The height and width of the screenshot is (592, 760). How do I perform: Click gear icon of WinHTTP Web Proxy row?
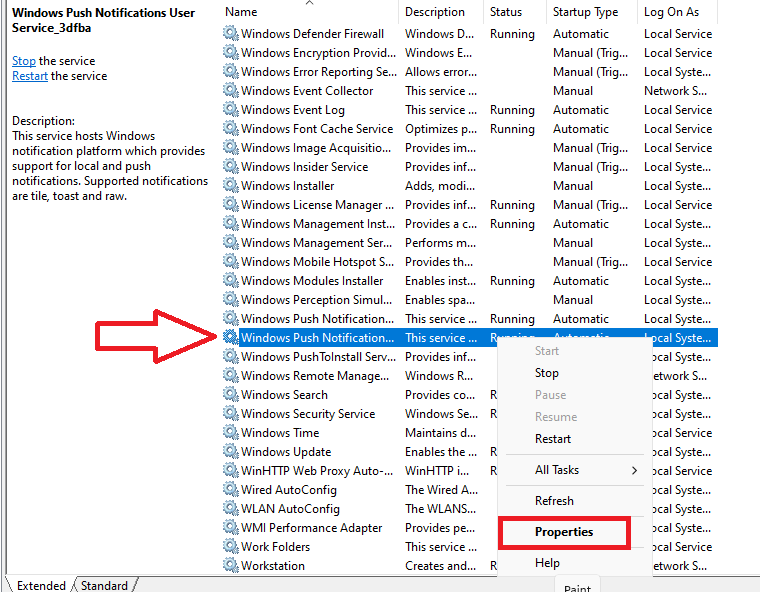[231, 470]
